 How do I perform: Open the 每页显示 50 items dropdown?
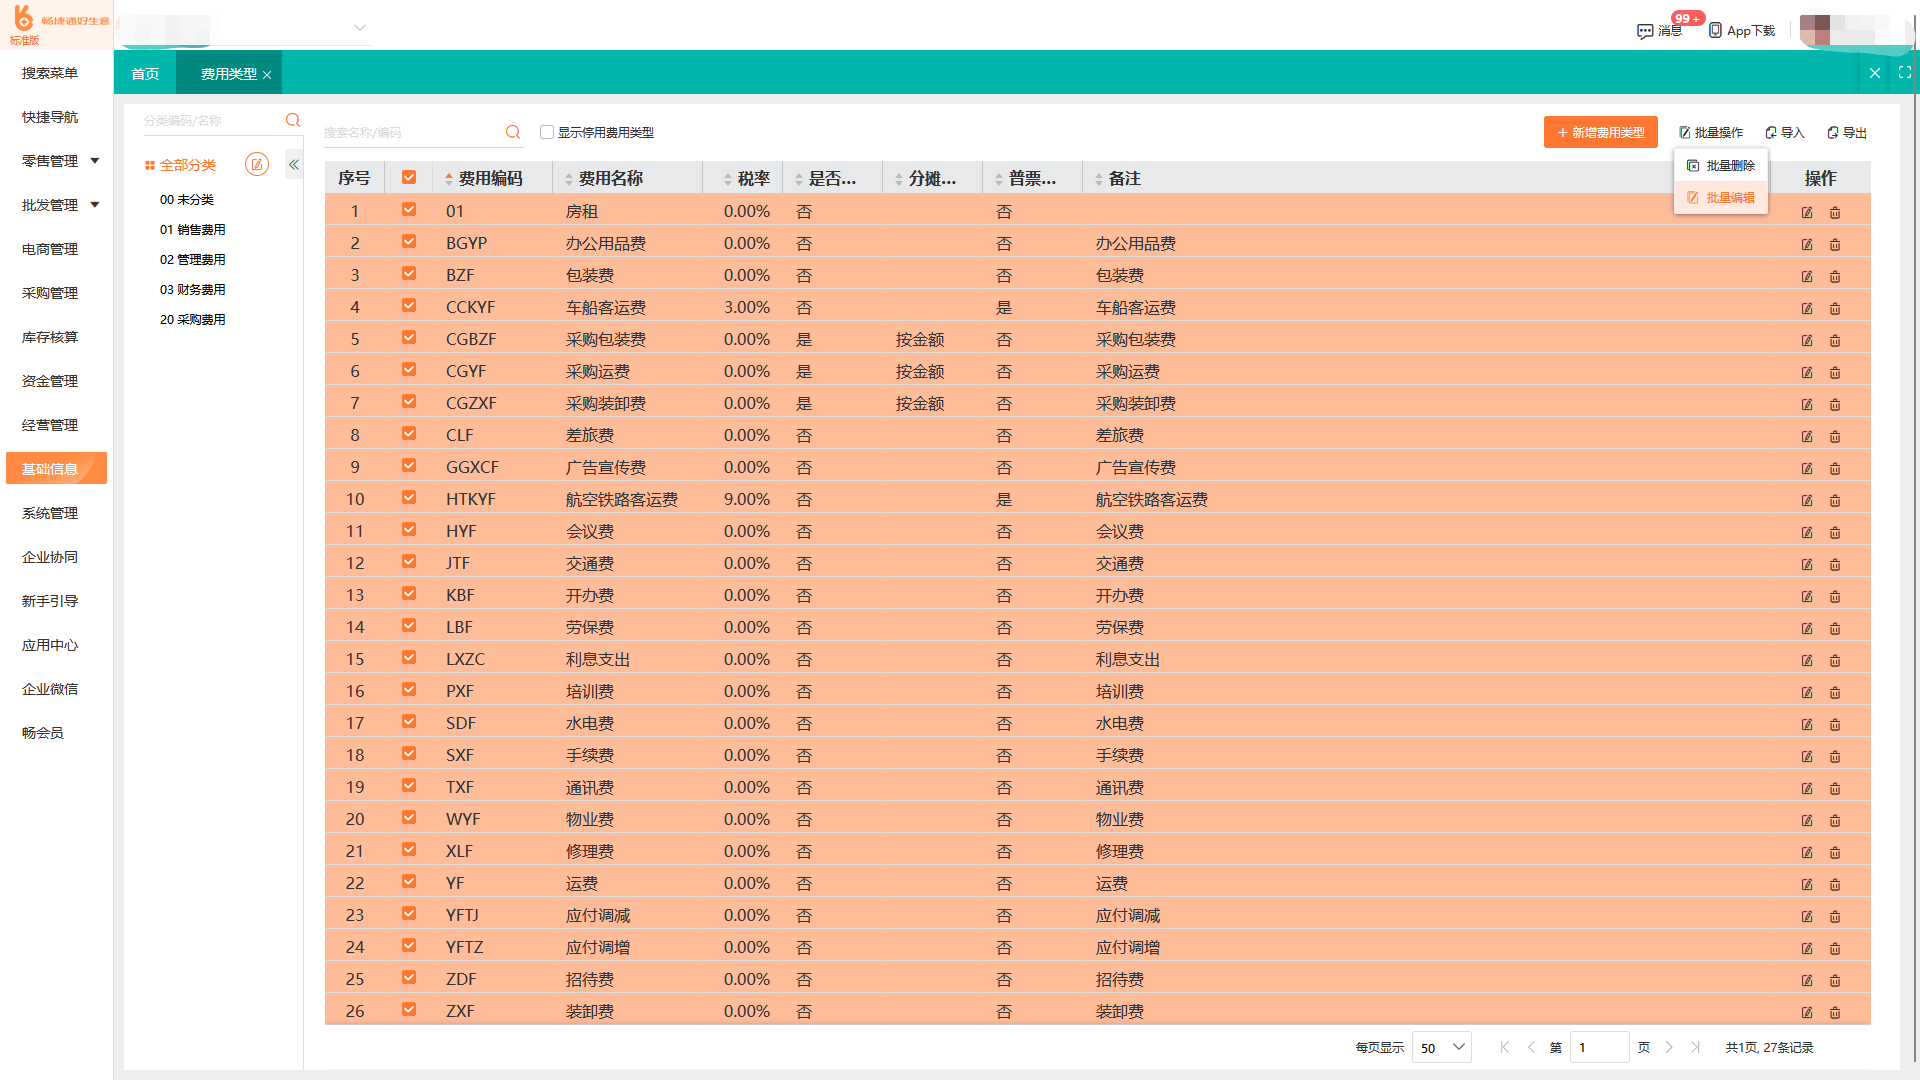[x=1443, y=1047]
